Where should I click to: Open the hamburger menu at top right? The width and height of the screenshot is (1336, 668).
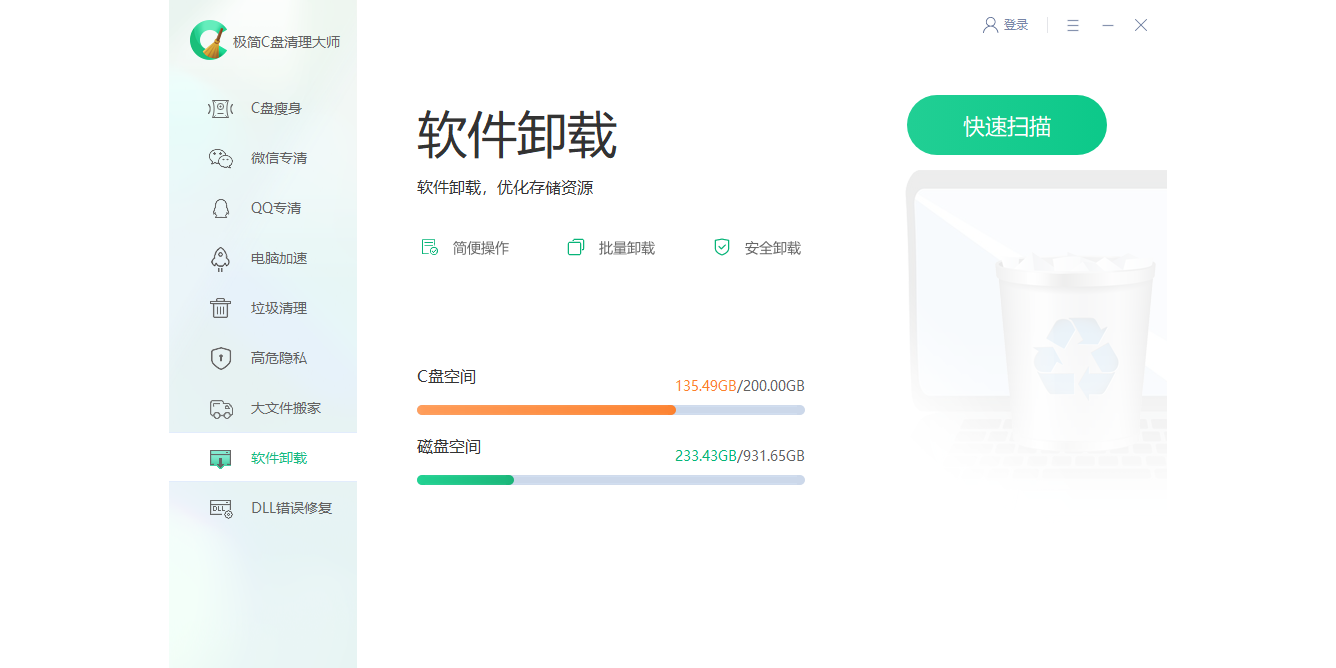click(x=1073, y=25)
